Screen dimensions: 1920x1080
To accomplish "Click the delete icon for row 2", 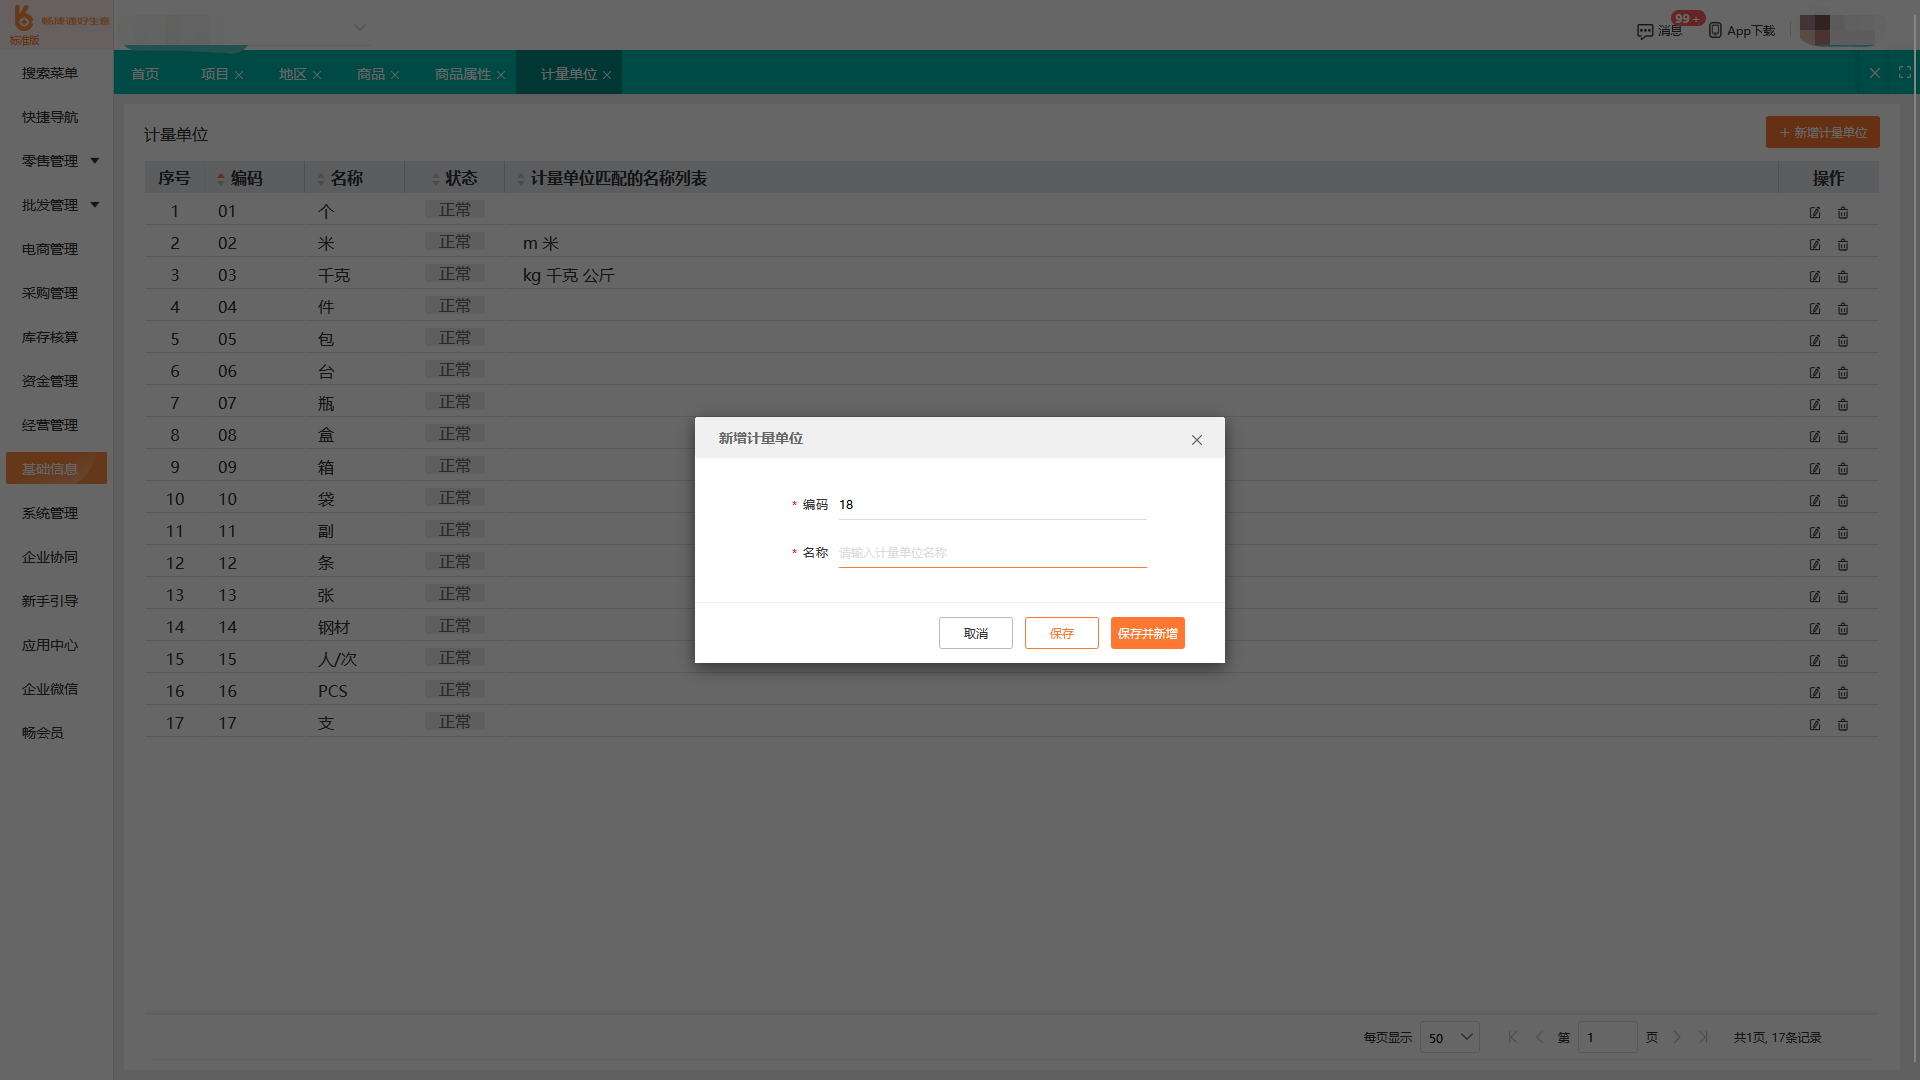I will pos(1844,244).
